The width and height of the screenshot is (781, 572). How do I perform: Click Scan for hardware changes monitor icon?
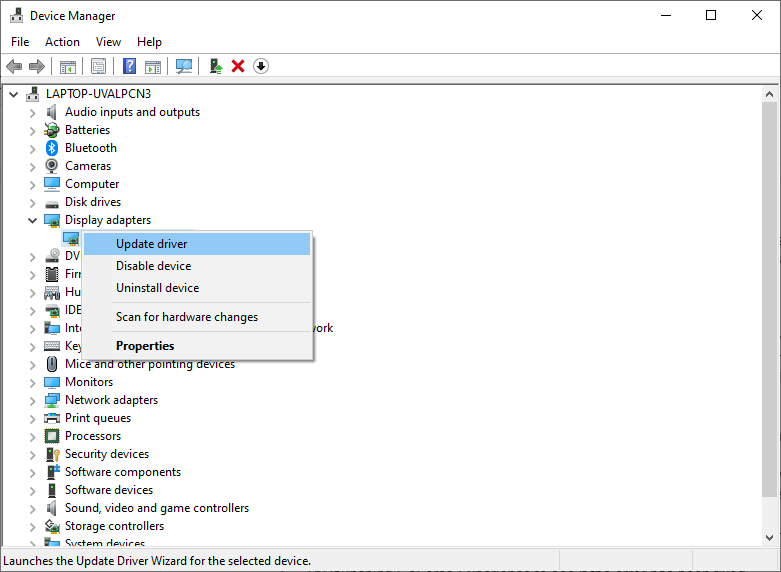coord(184,66)
